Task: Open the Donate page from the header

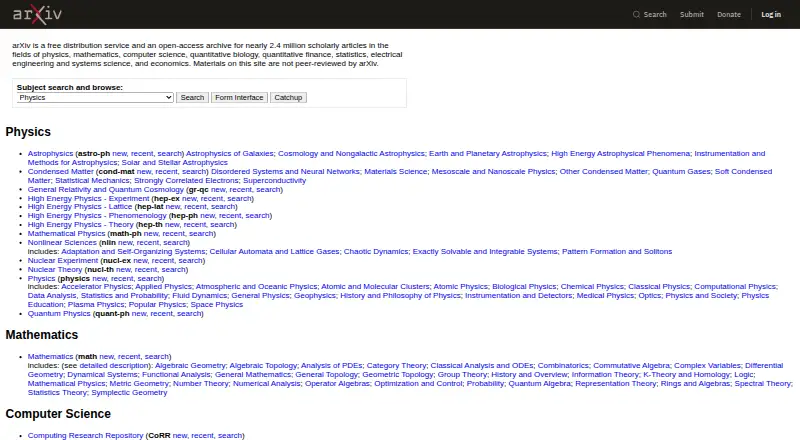Action: click(729, 14)
